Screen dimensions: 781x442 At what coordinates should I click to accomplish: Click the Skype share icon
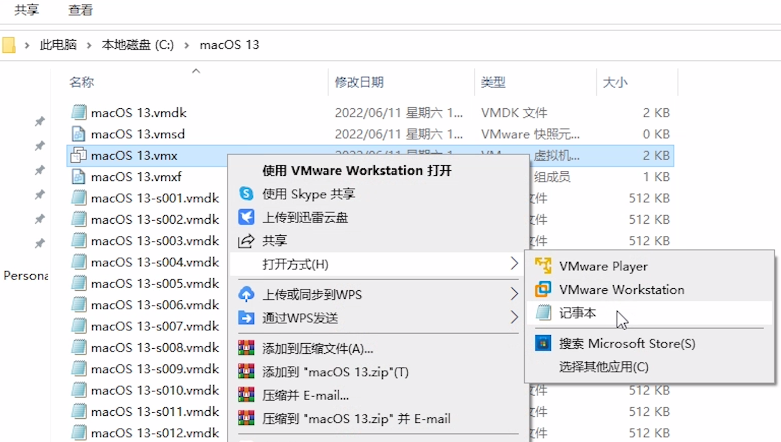pyautogui.click(x=246, y=194)
